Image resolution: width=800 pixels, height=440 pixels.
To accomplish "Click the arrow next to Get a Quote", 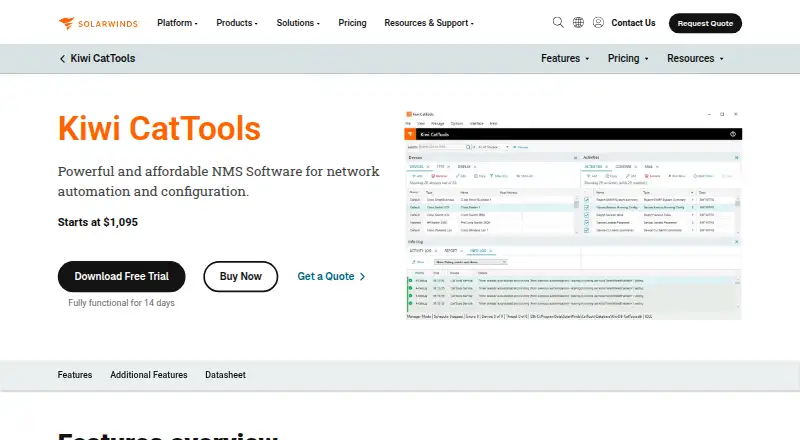I will [362, 277].
